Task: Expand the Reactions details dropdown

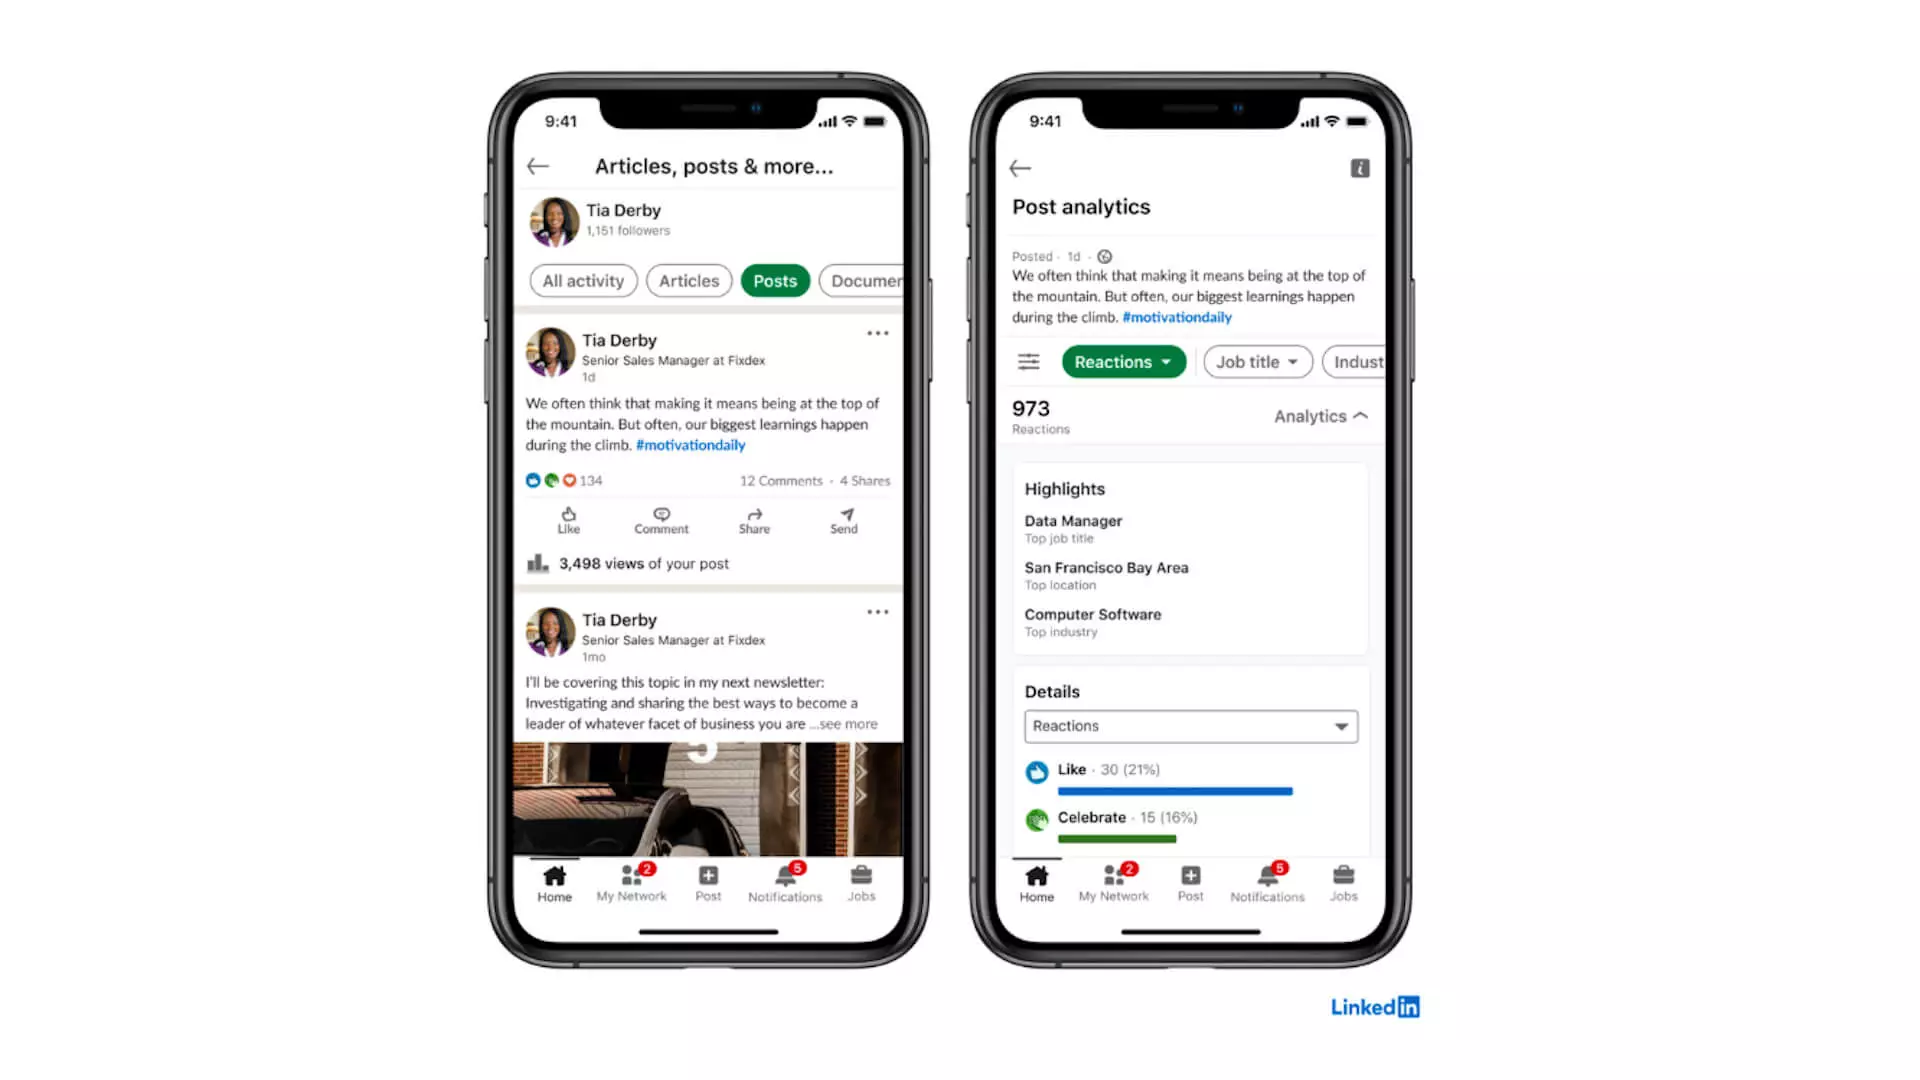Action: [1189, 725]
